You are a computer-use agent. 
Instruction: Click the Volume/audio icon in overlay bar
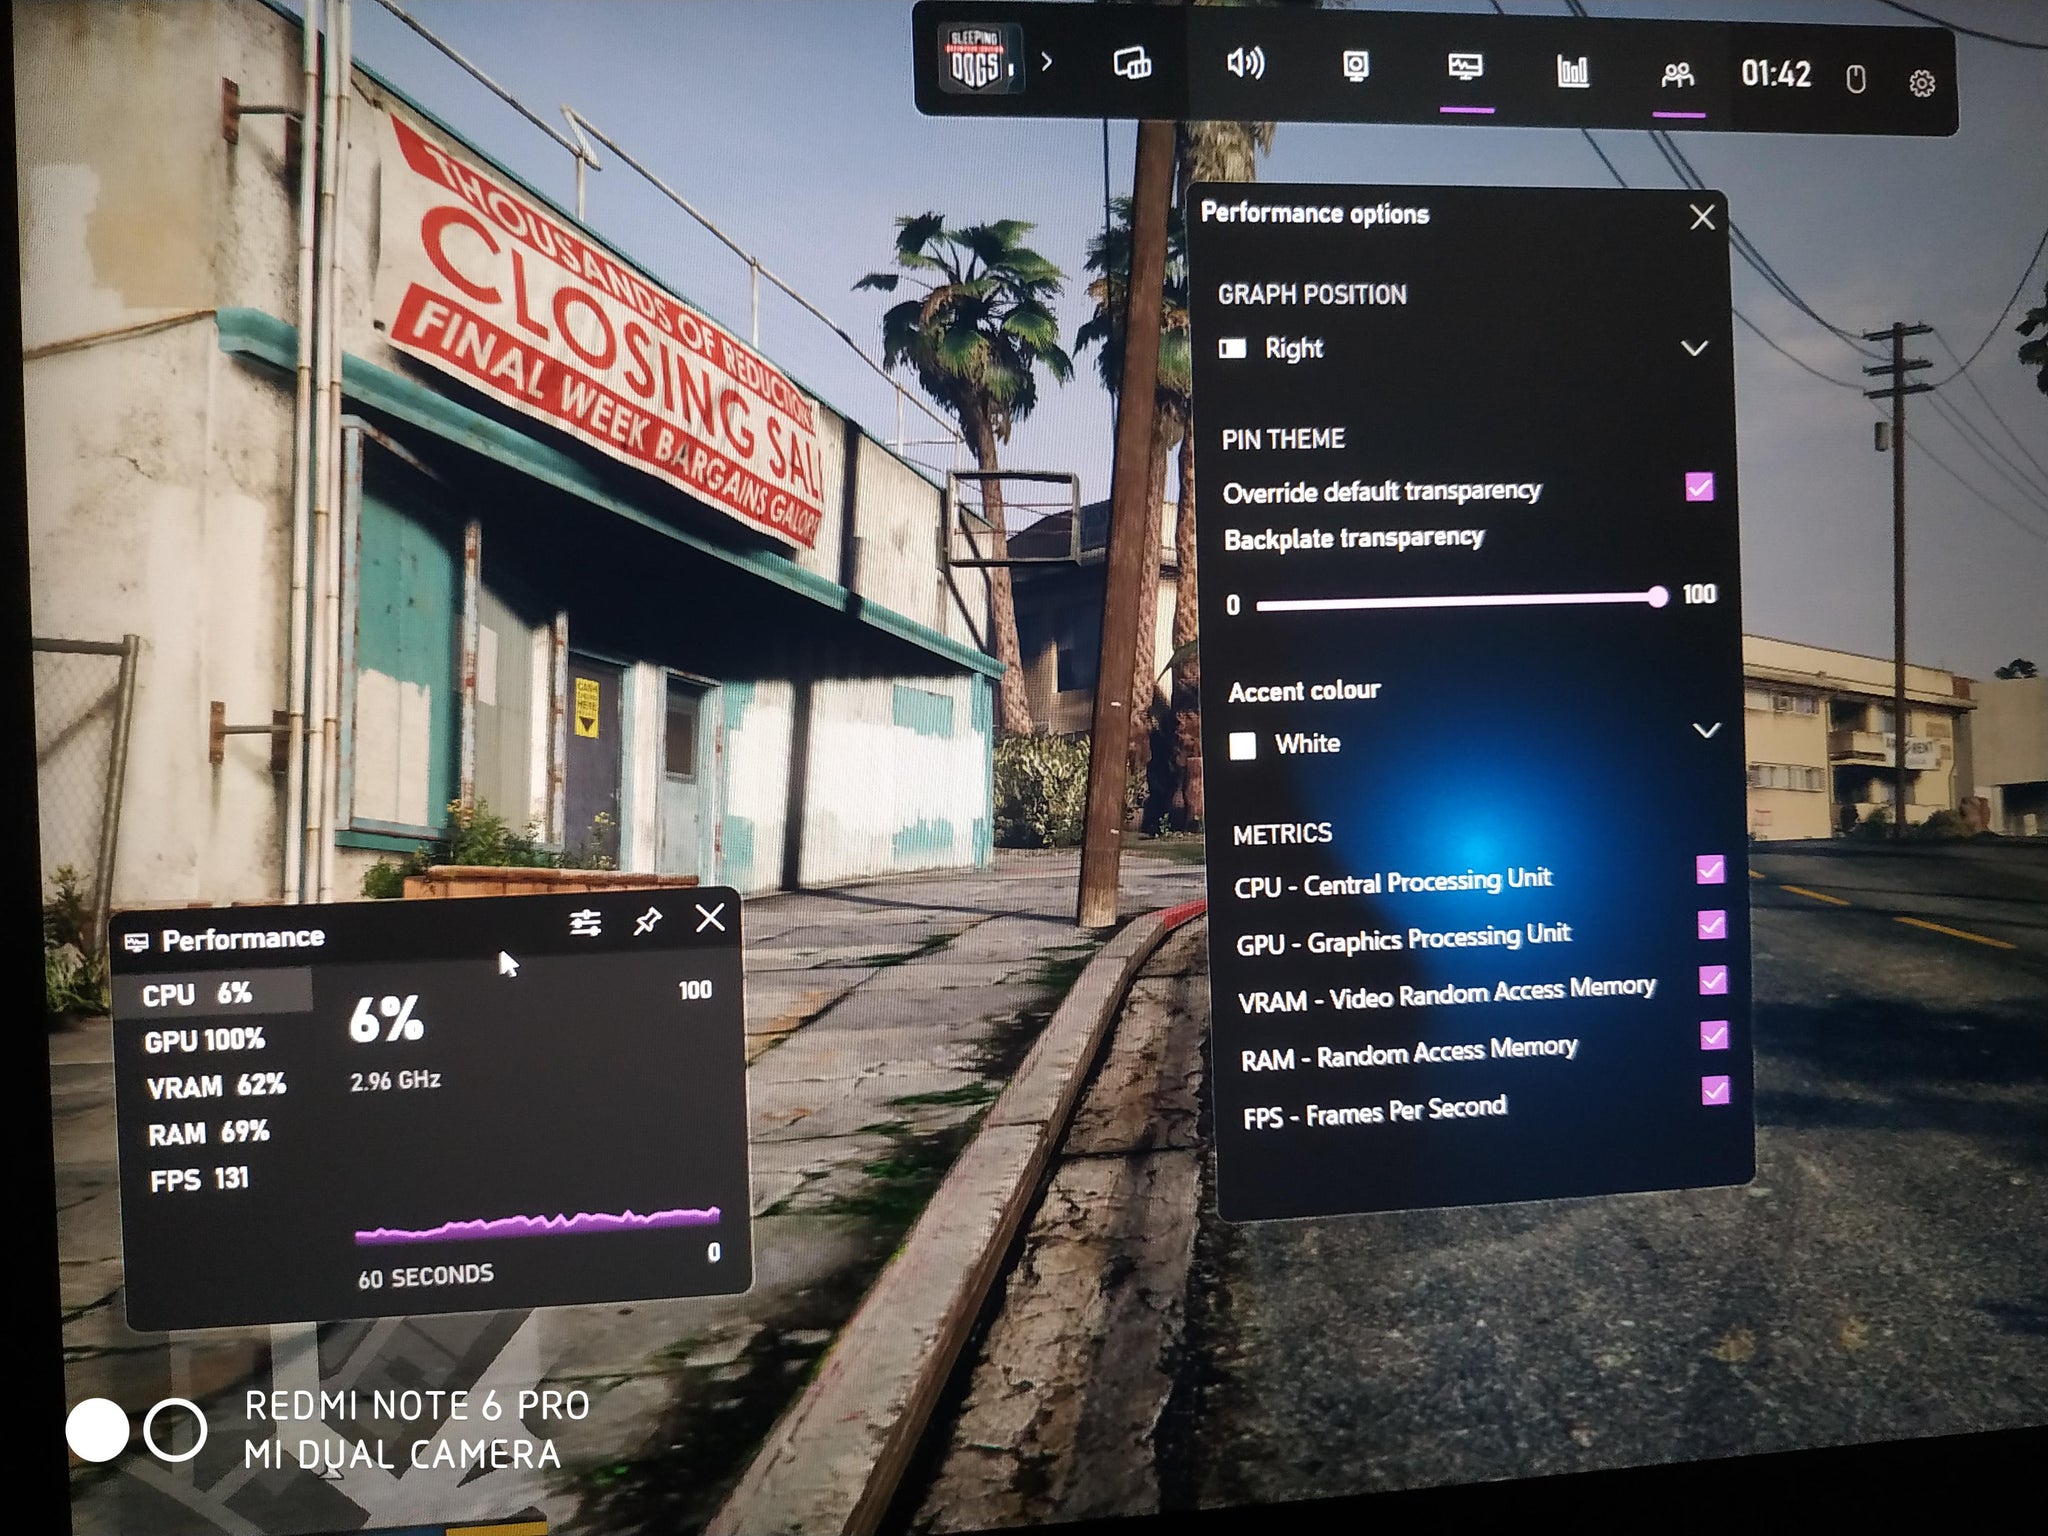click(1242, 65)
